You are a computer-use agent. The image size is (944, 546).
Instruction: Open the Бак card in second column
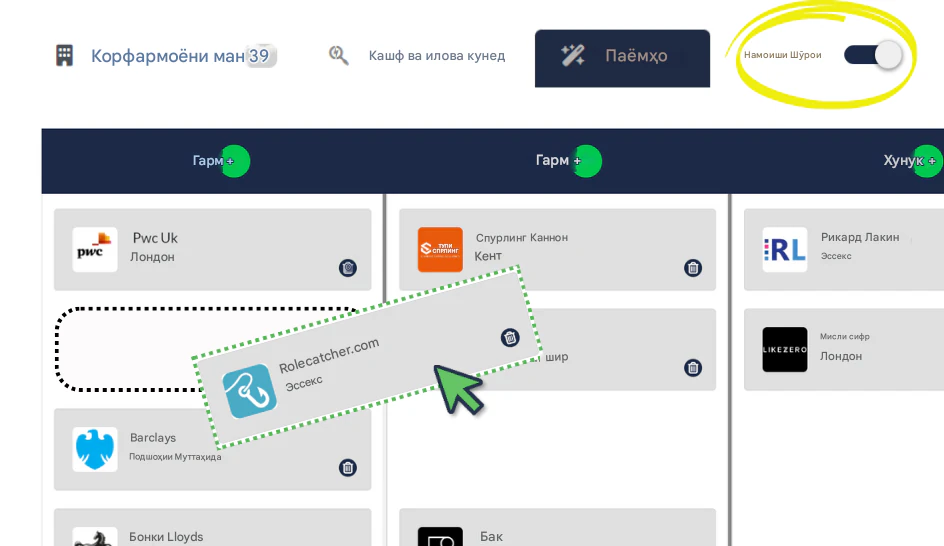(557, 527)
